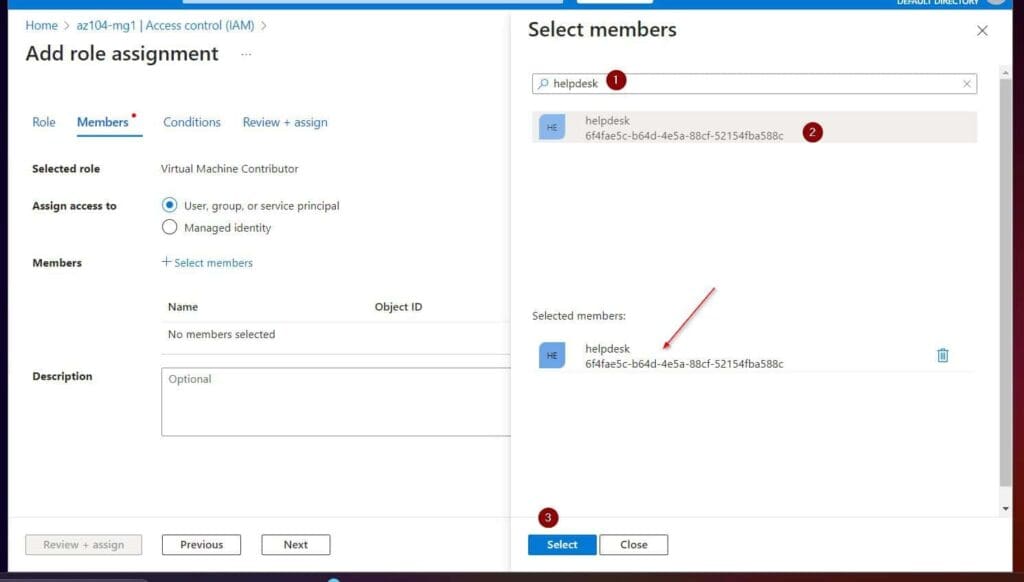Click the + Select members link

click(x=206, y=263)
